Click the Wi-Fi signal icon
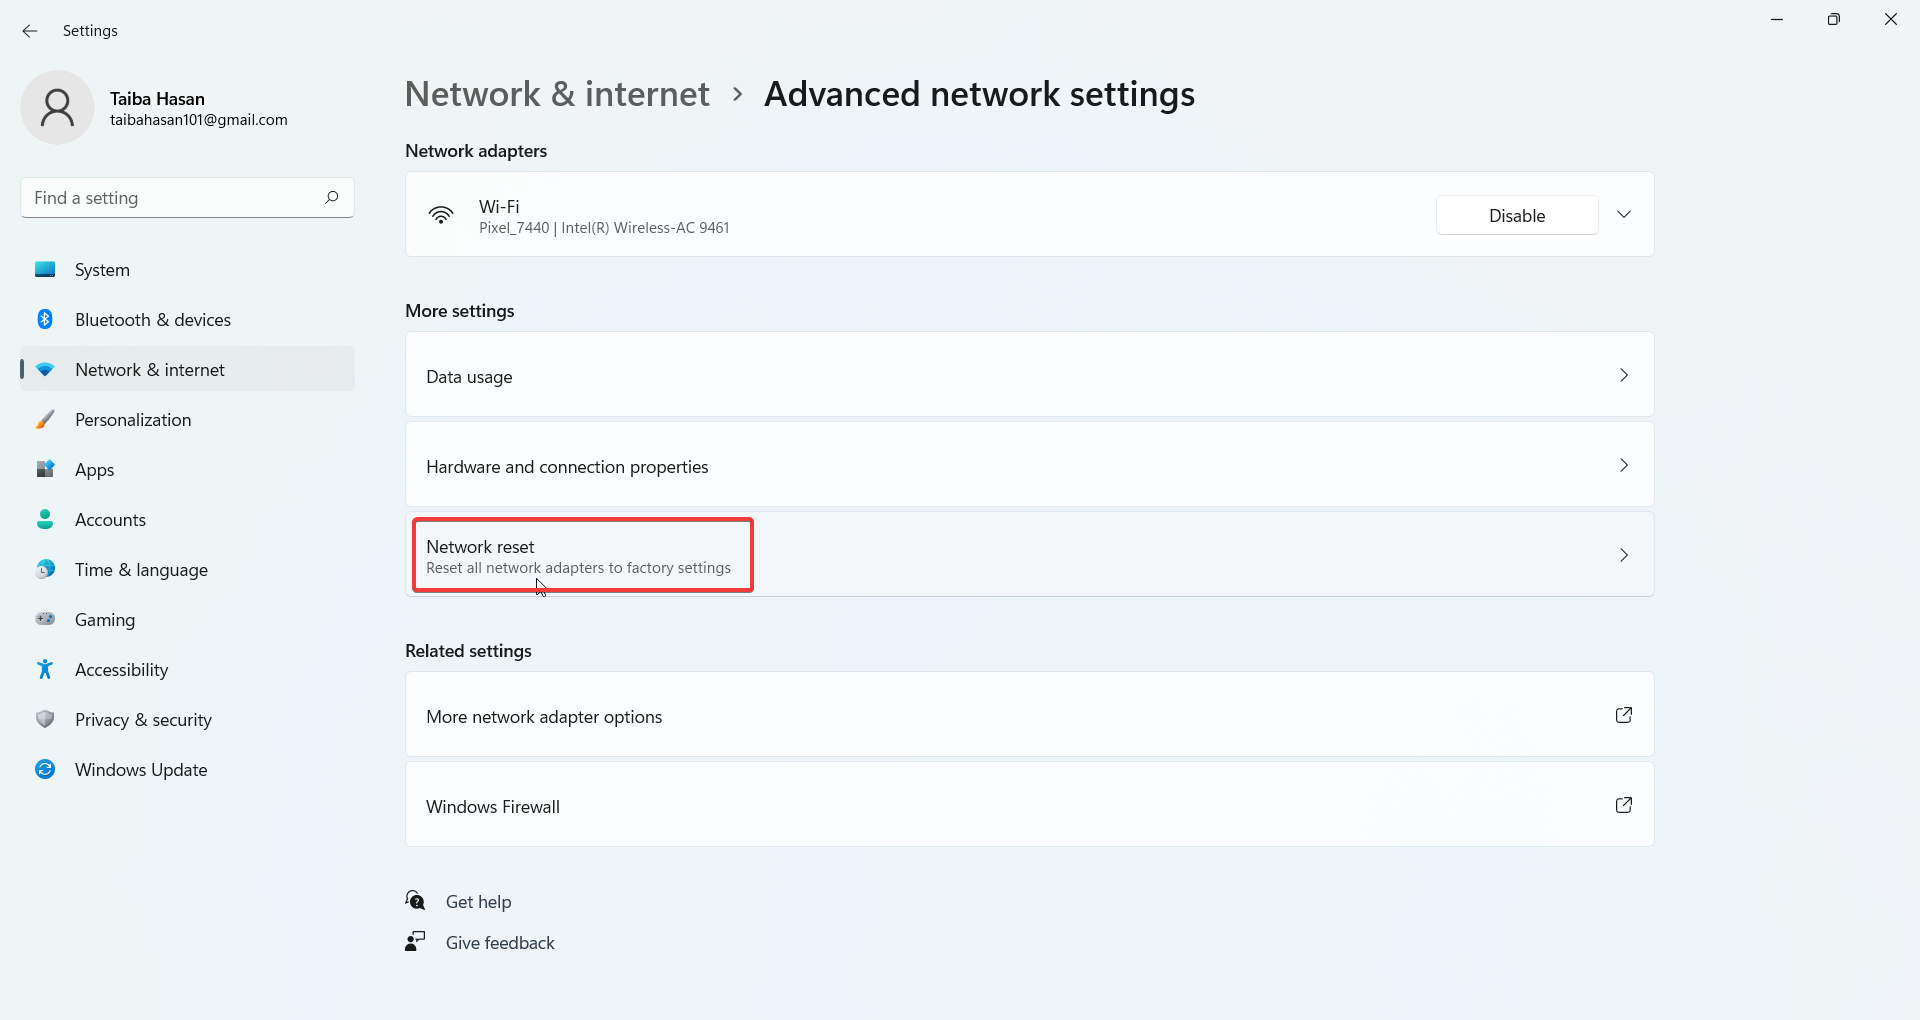Image resolution: width=1920 pixels, height=1020 pixels. 441,214
